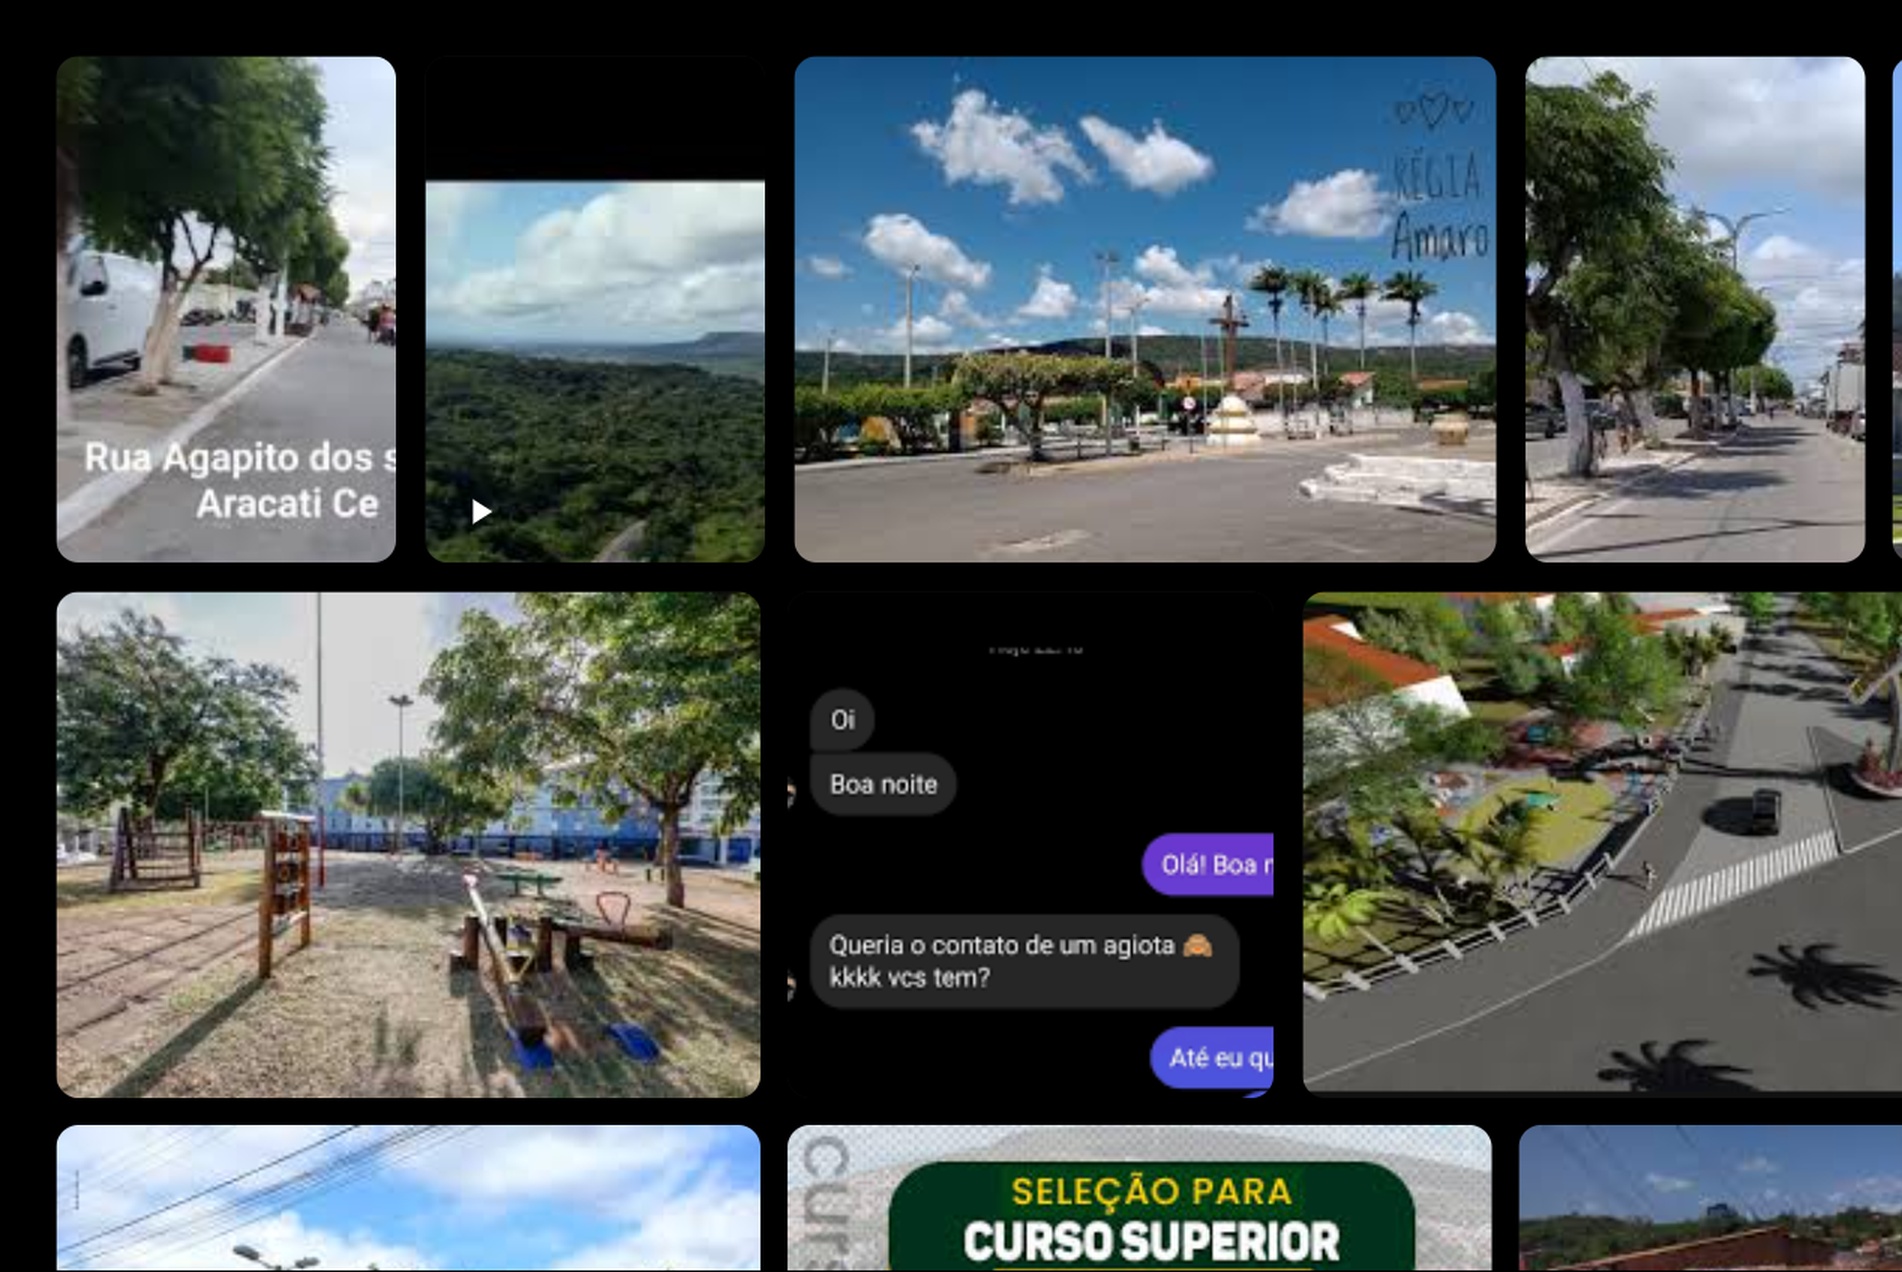Select the tree-lined street photo at top right
Viewport: 1902px width, 1272px height.
(1694, 309)
